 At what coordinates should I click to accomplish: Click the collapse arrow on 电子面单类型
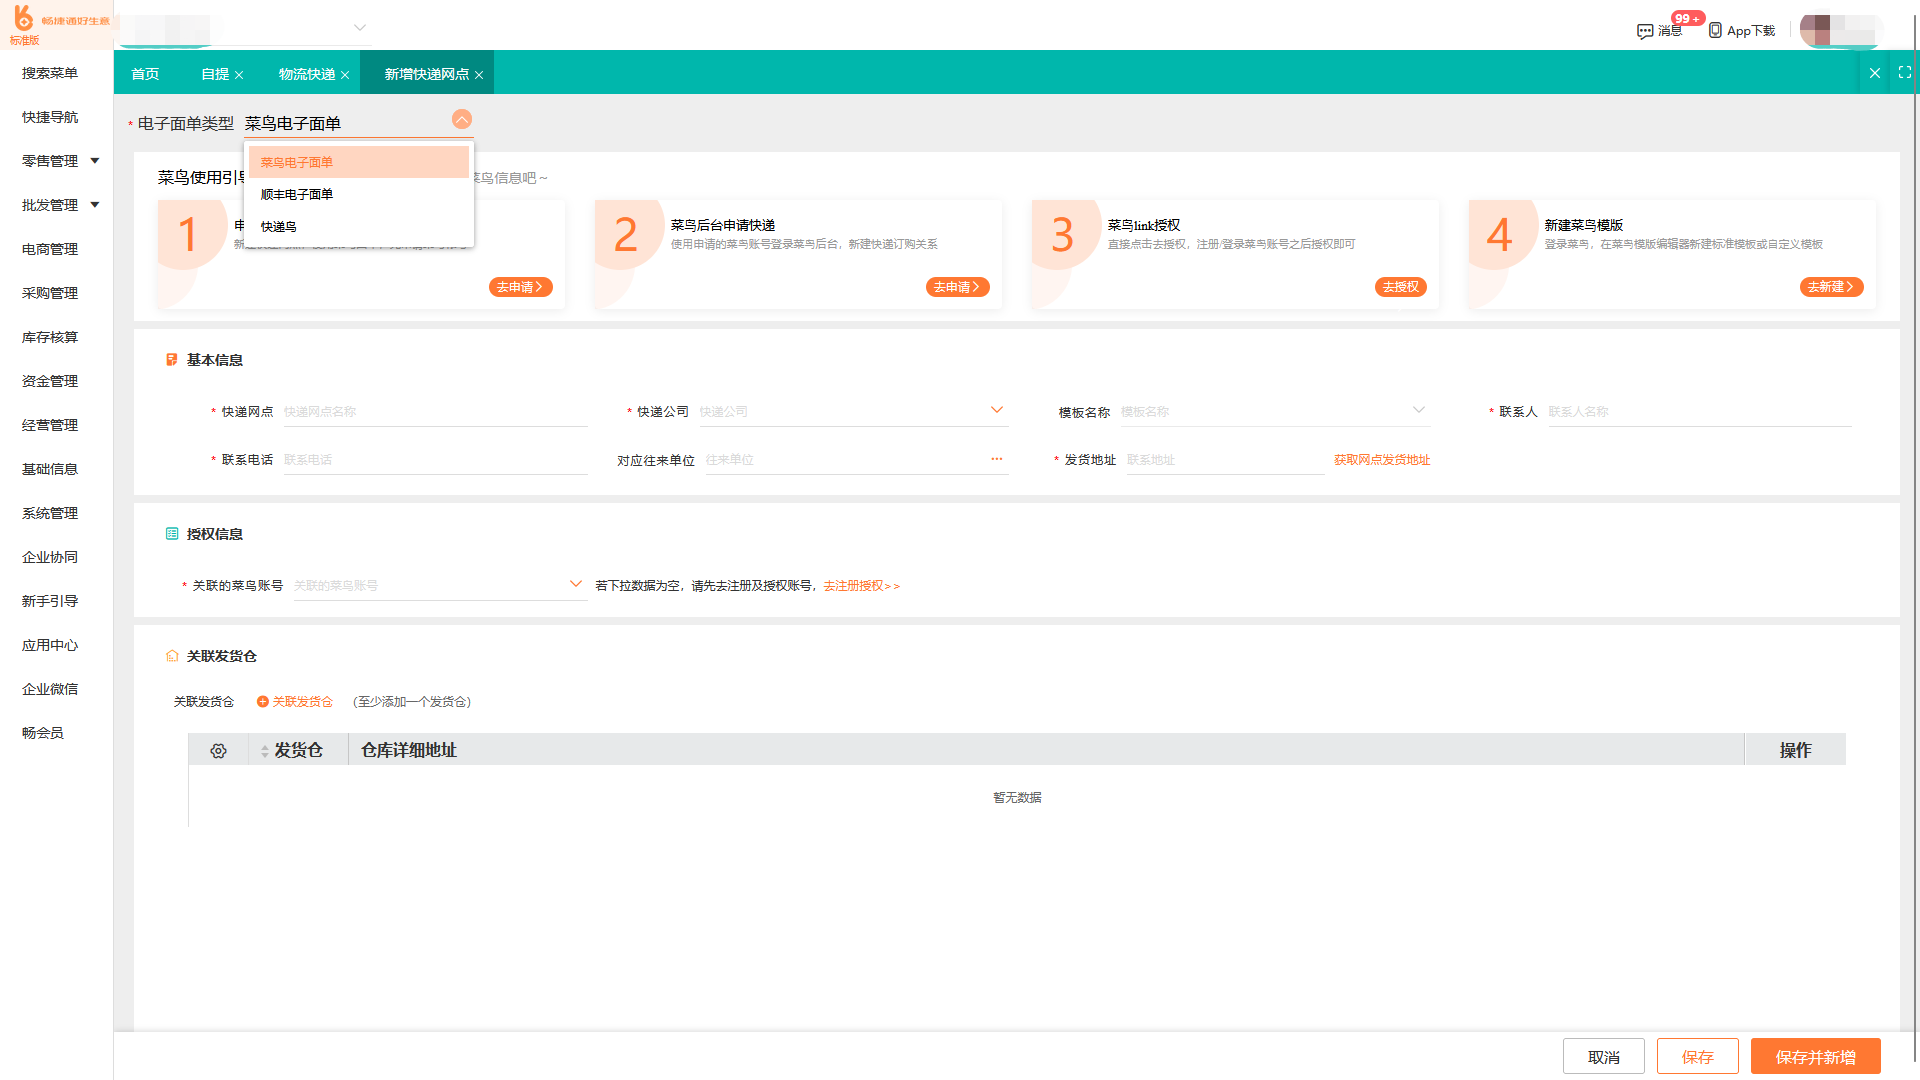point(460,120)
